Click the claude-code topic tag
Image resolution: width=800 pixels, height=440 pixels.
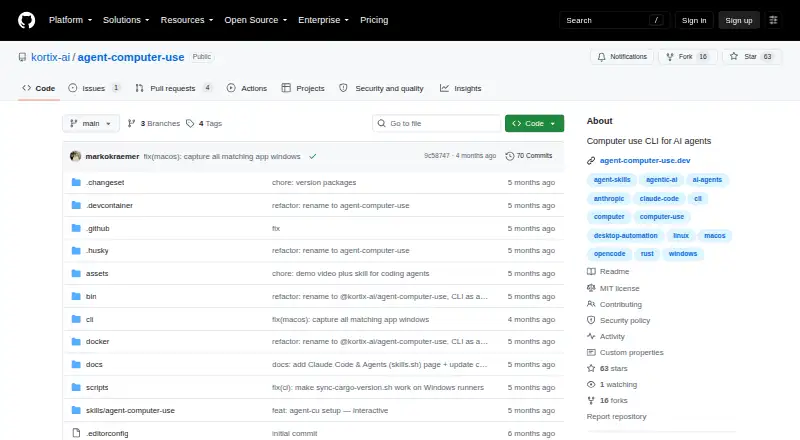point(659,199)
